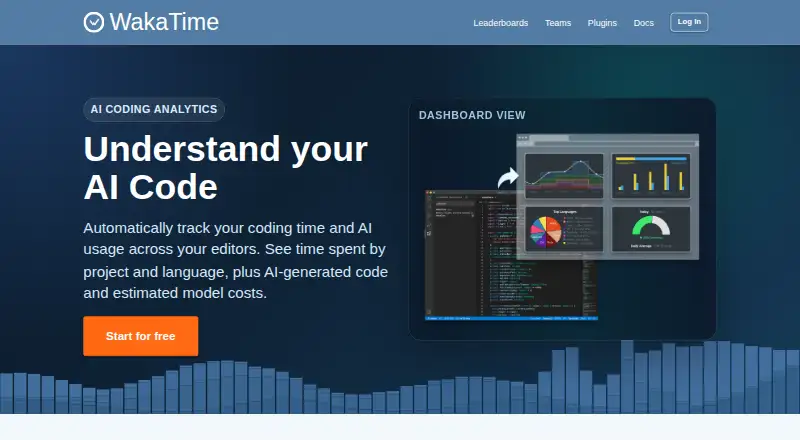The height and width of the screenshot is (440, 800).
Task: Open the dashboard view preview image
Action: click(x=562, y=228)
